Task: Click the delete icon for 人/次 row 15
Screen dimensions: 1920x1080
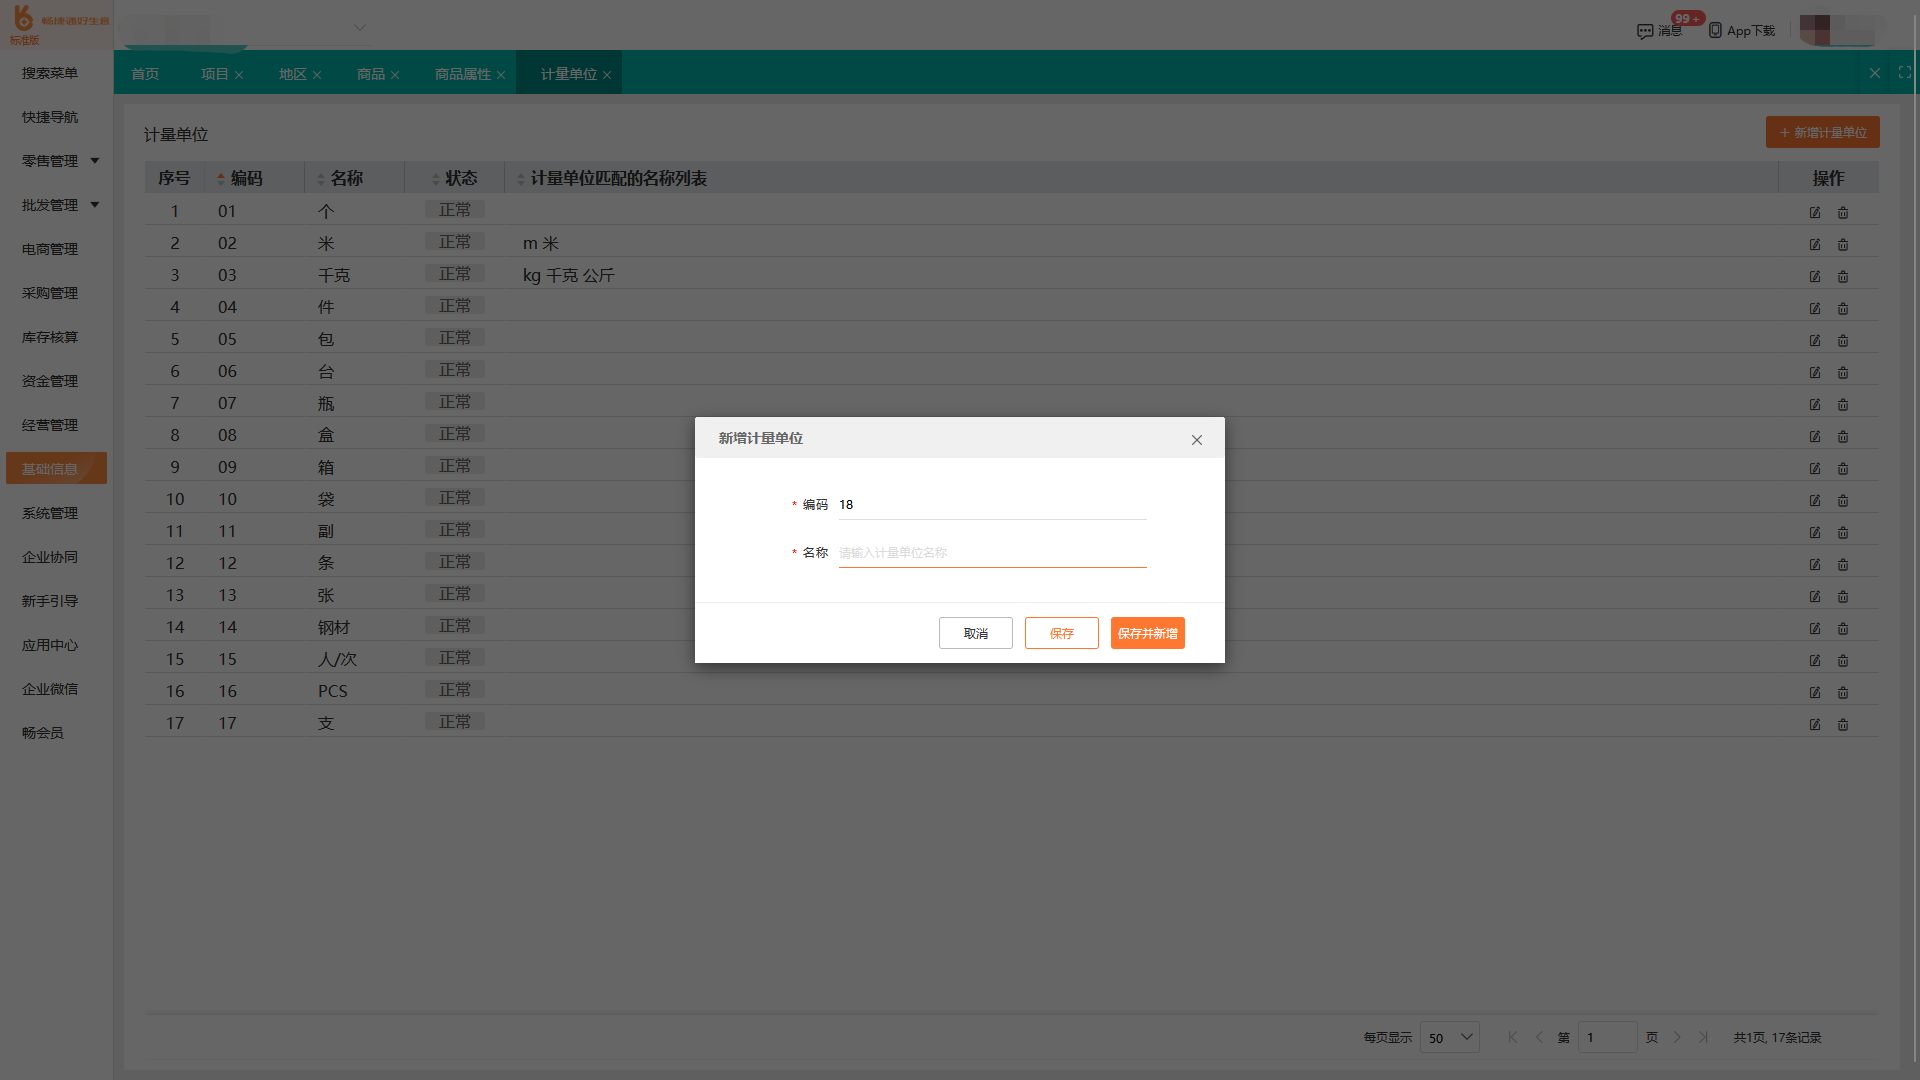Action: 1842,659
